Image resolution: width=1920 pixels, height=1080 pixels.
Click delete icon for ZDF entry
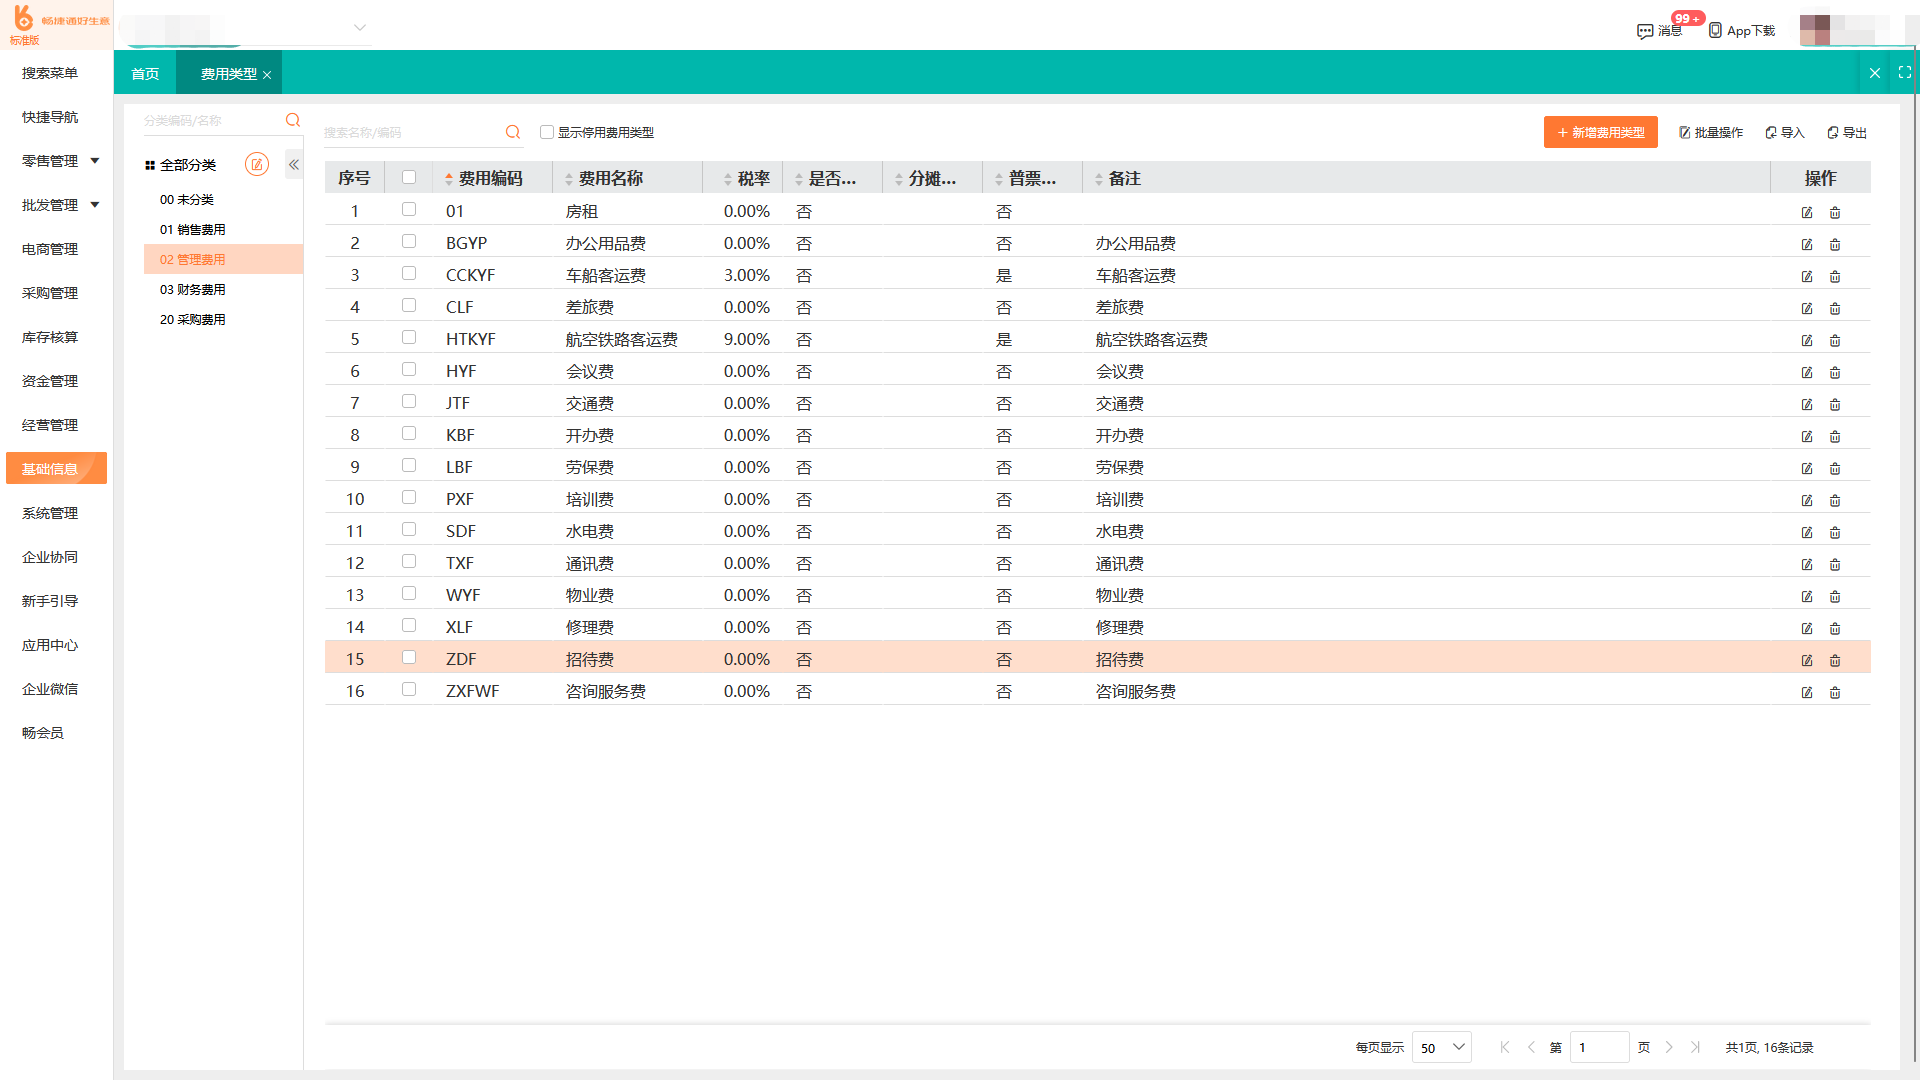pyautogui.click(x=1834, y=658)
